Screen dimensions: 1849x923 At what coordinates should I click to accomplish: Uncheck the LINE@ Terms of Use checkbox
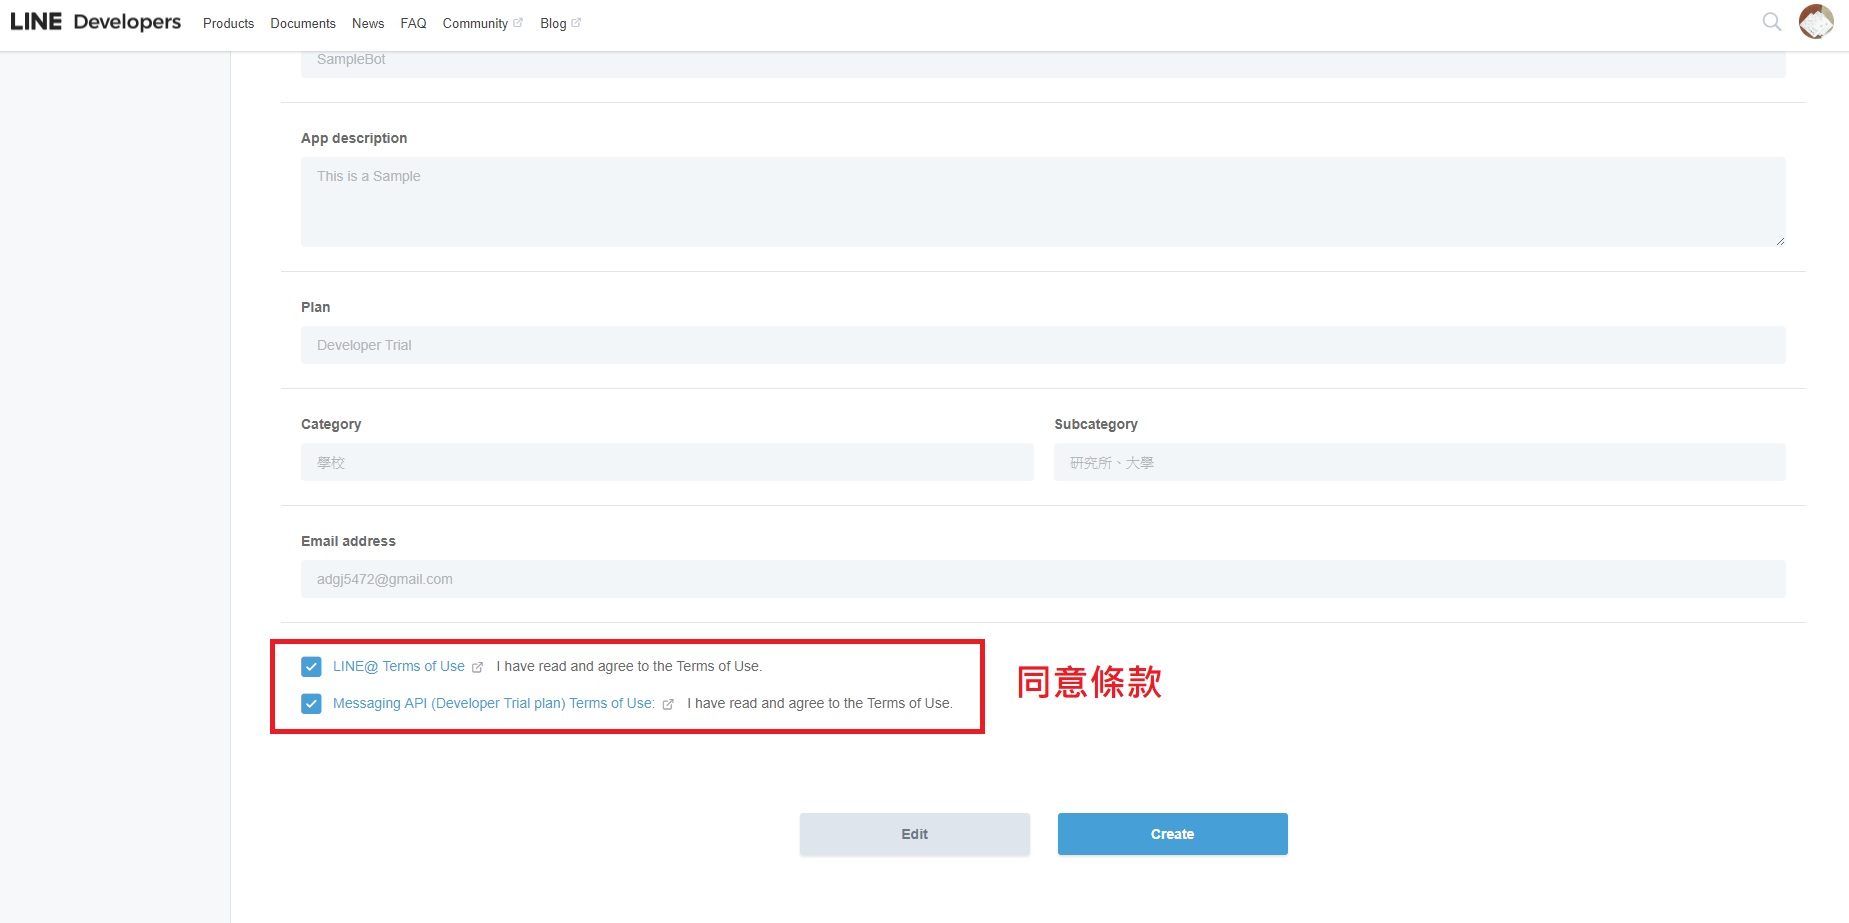[x=311, y=667]
